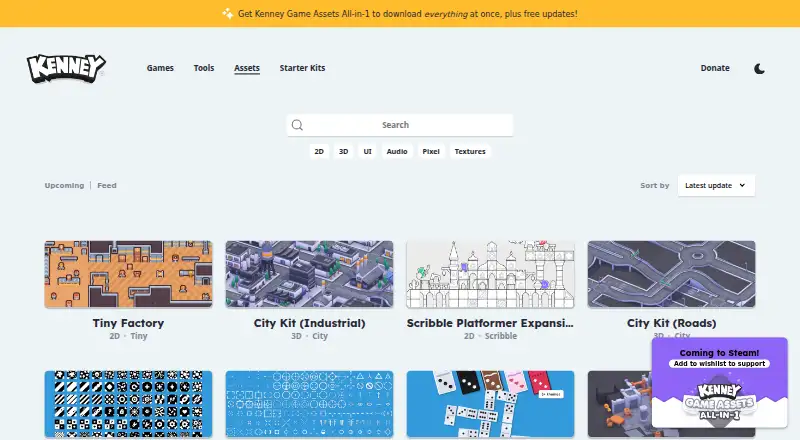Open the City Kit (Industrial) thumbnail

[x=309, y=274]
